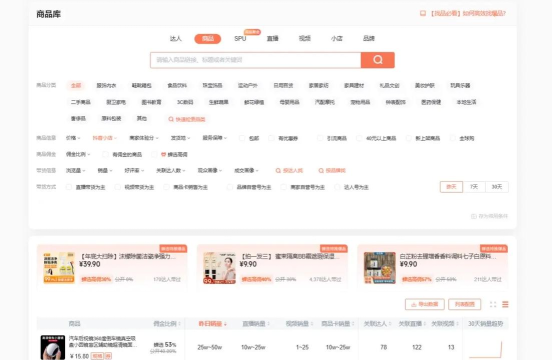This screenshot has width=552, height=360.
Task: Click the 精选高佣 heart icon
Action: point(163,154)
